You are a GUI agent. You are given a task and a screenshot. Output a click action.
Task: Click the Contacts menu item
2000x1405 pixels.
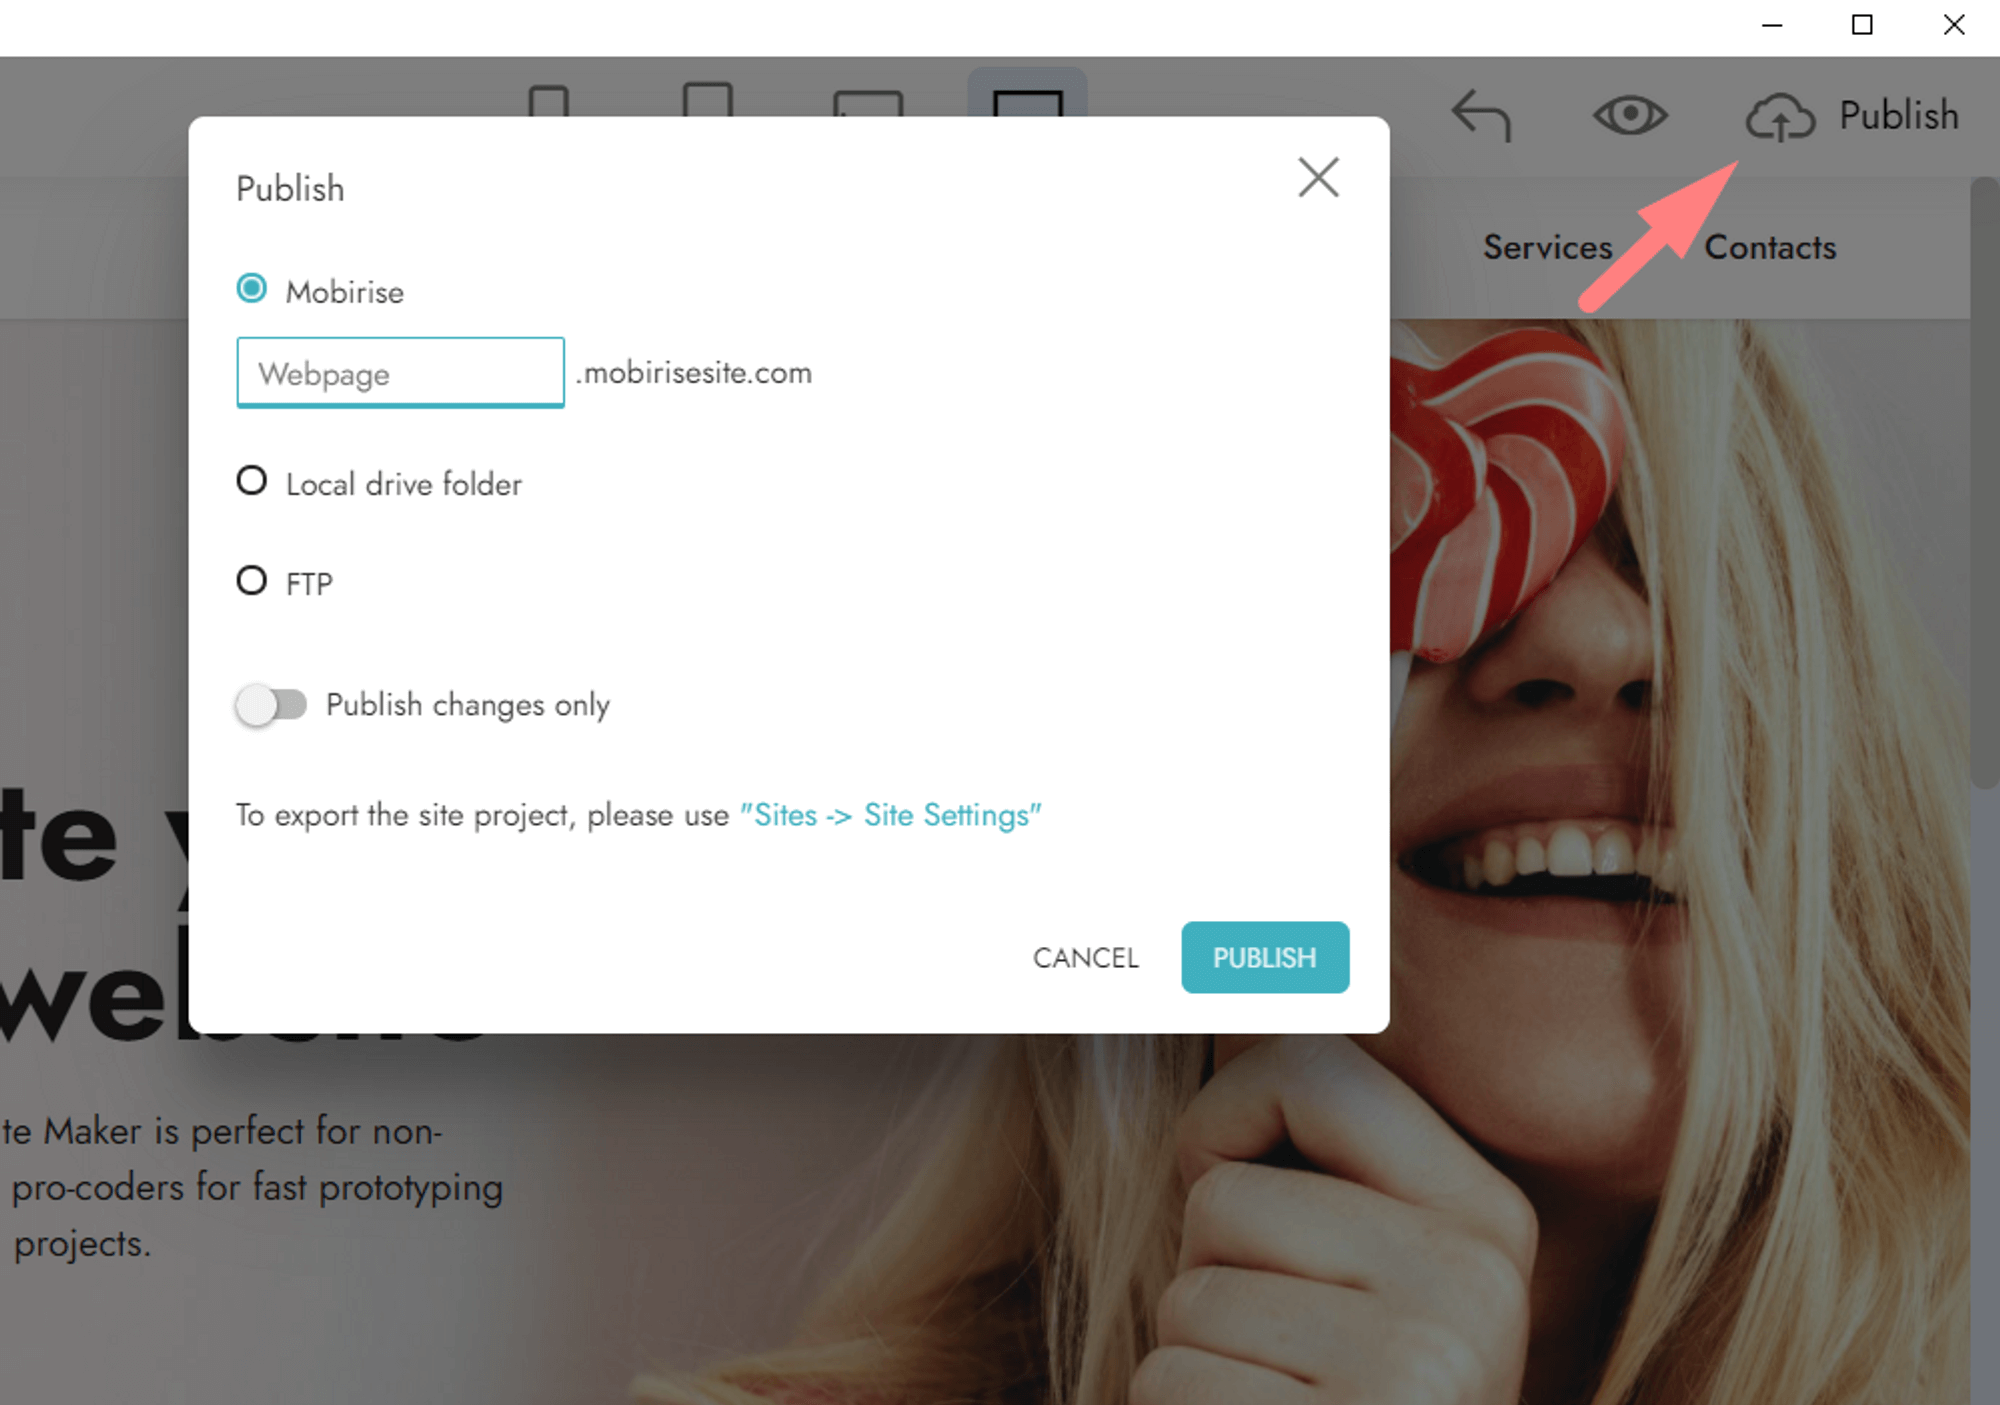coord(1767,246)
